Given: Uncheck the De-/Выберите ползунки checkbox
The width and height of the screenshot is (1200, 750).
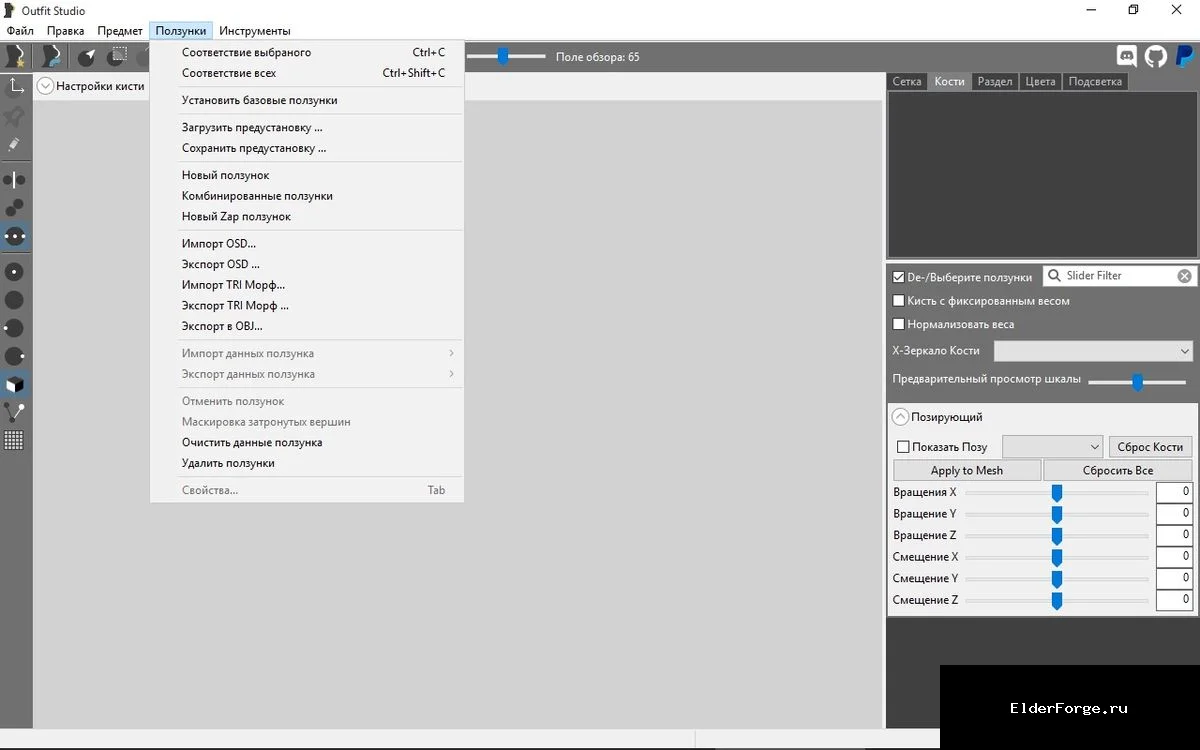Looking at the screenshot, I should [899, 277].
